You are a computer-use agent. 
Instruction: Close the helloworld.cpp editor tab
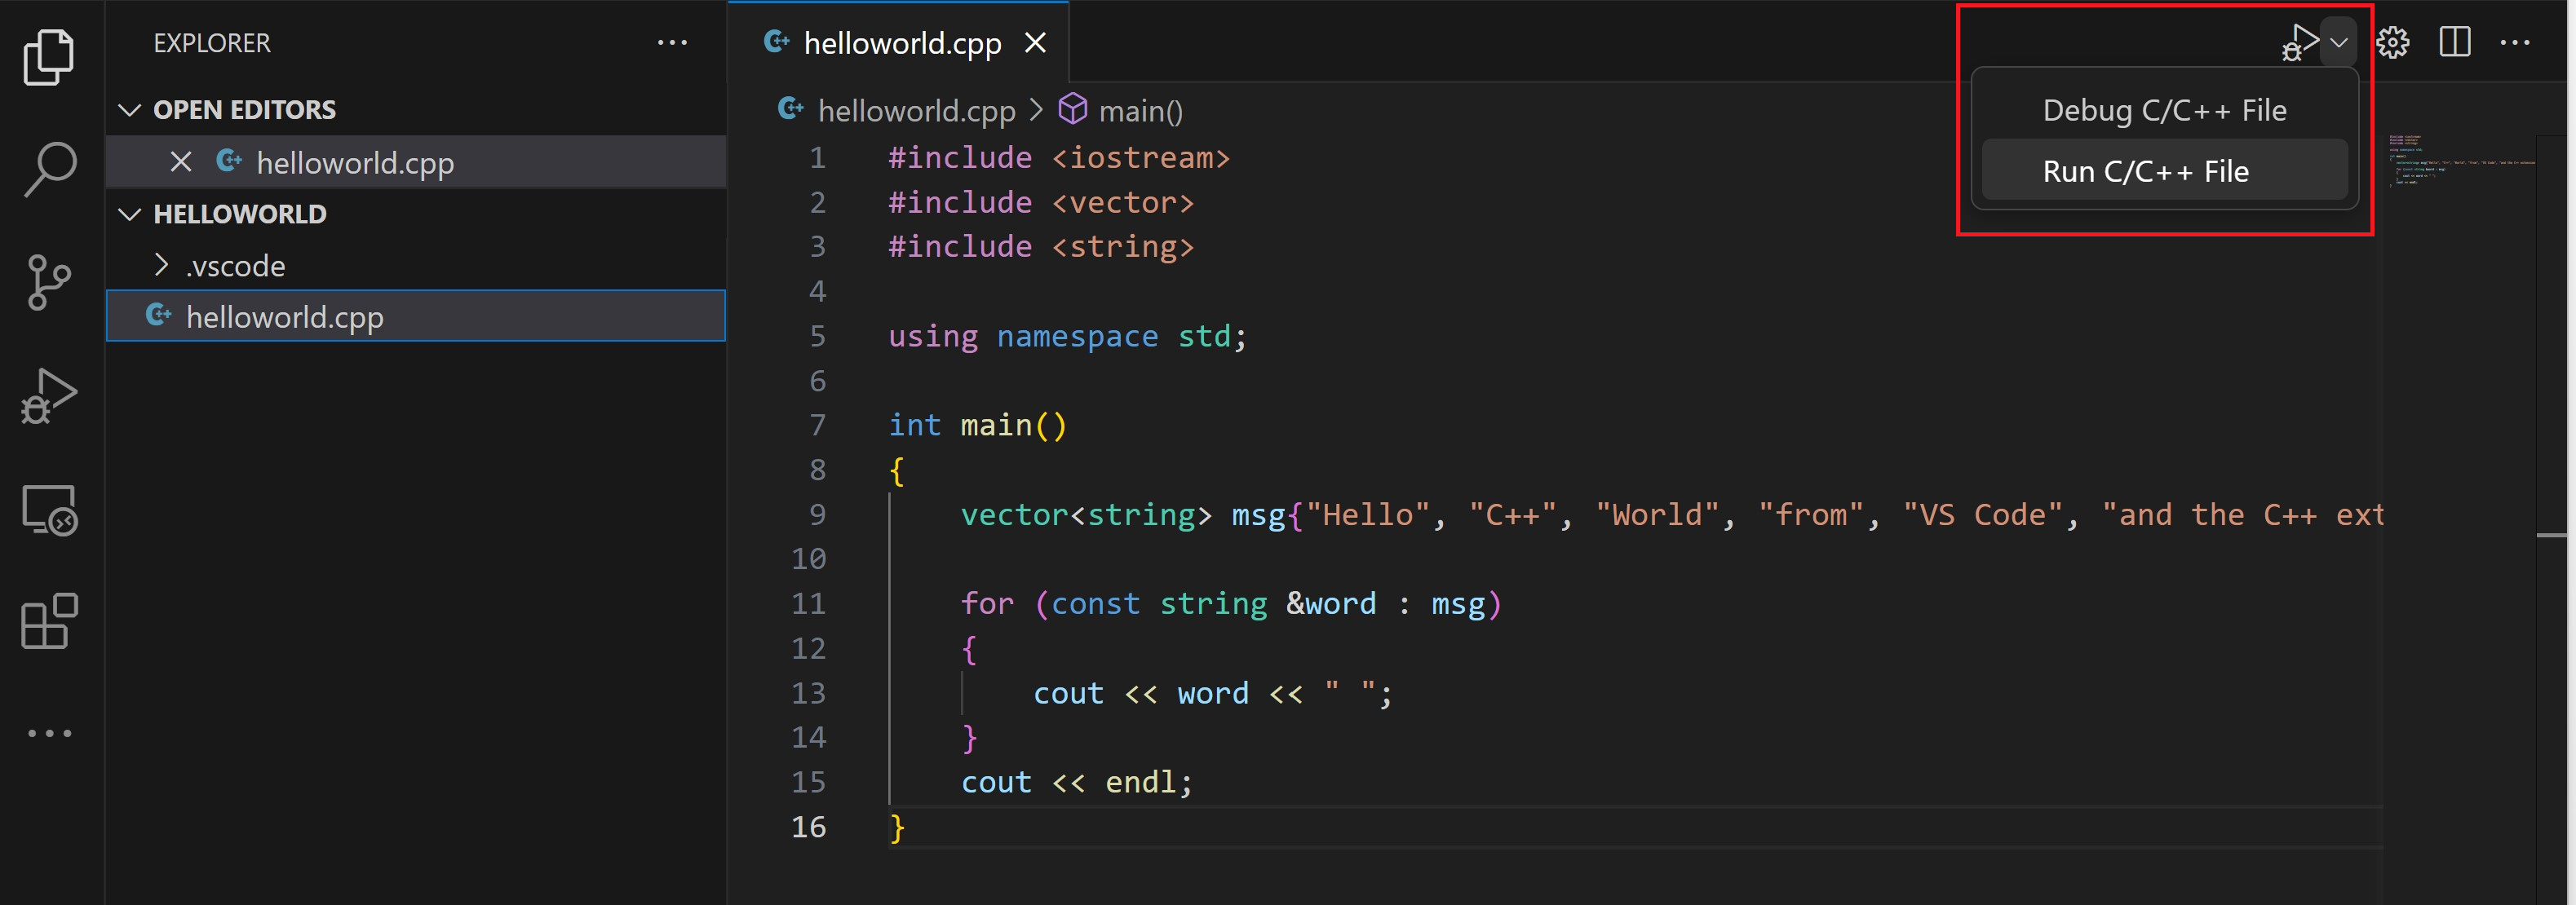click(1037, 44)
